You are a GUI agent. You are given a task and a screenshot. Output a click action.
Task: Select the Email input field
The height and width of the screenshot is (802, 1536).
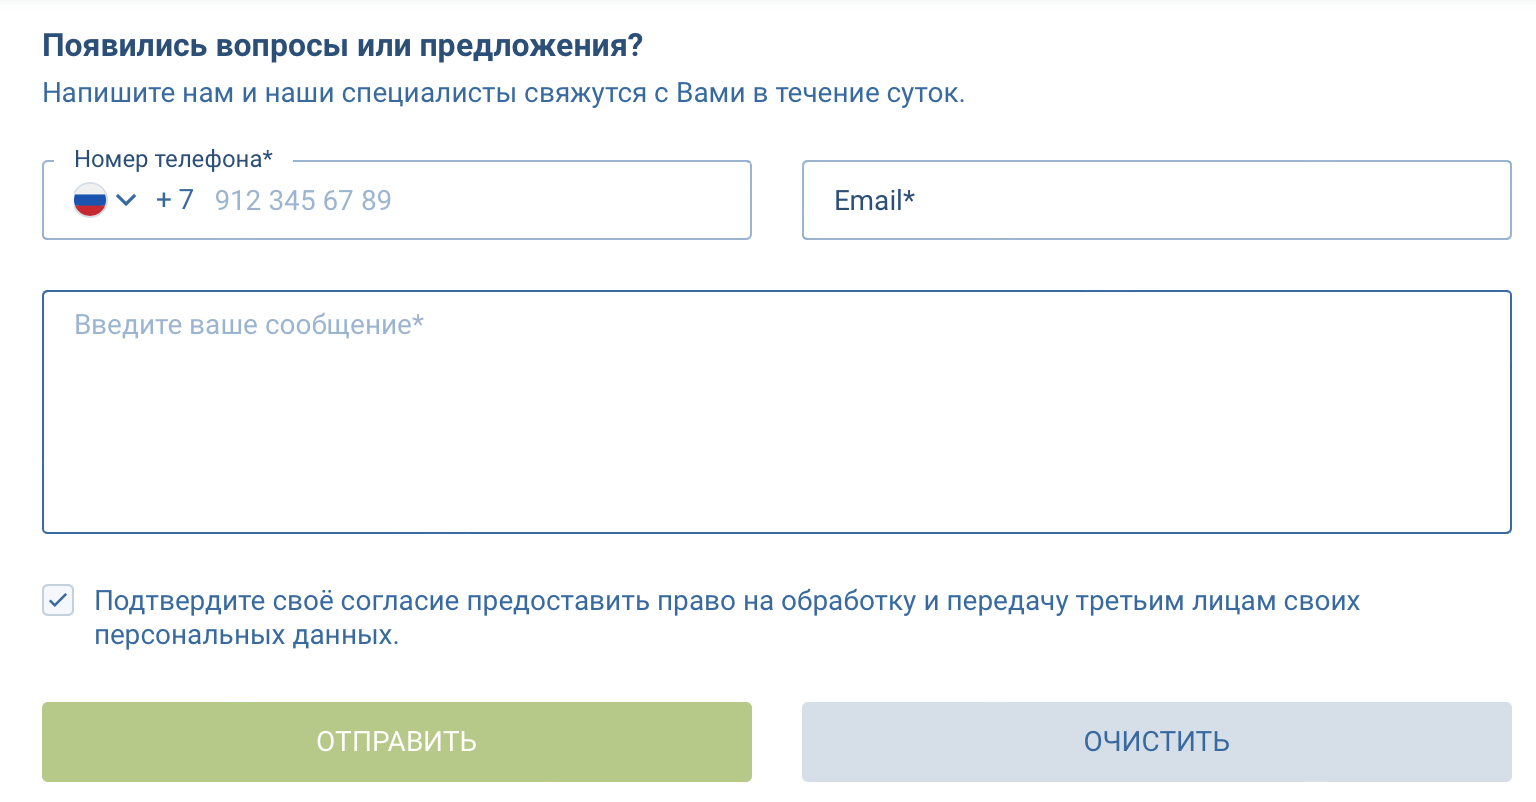[1156, 200]
